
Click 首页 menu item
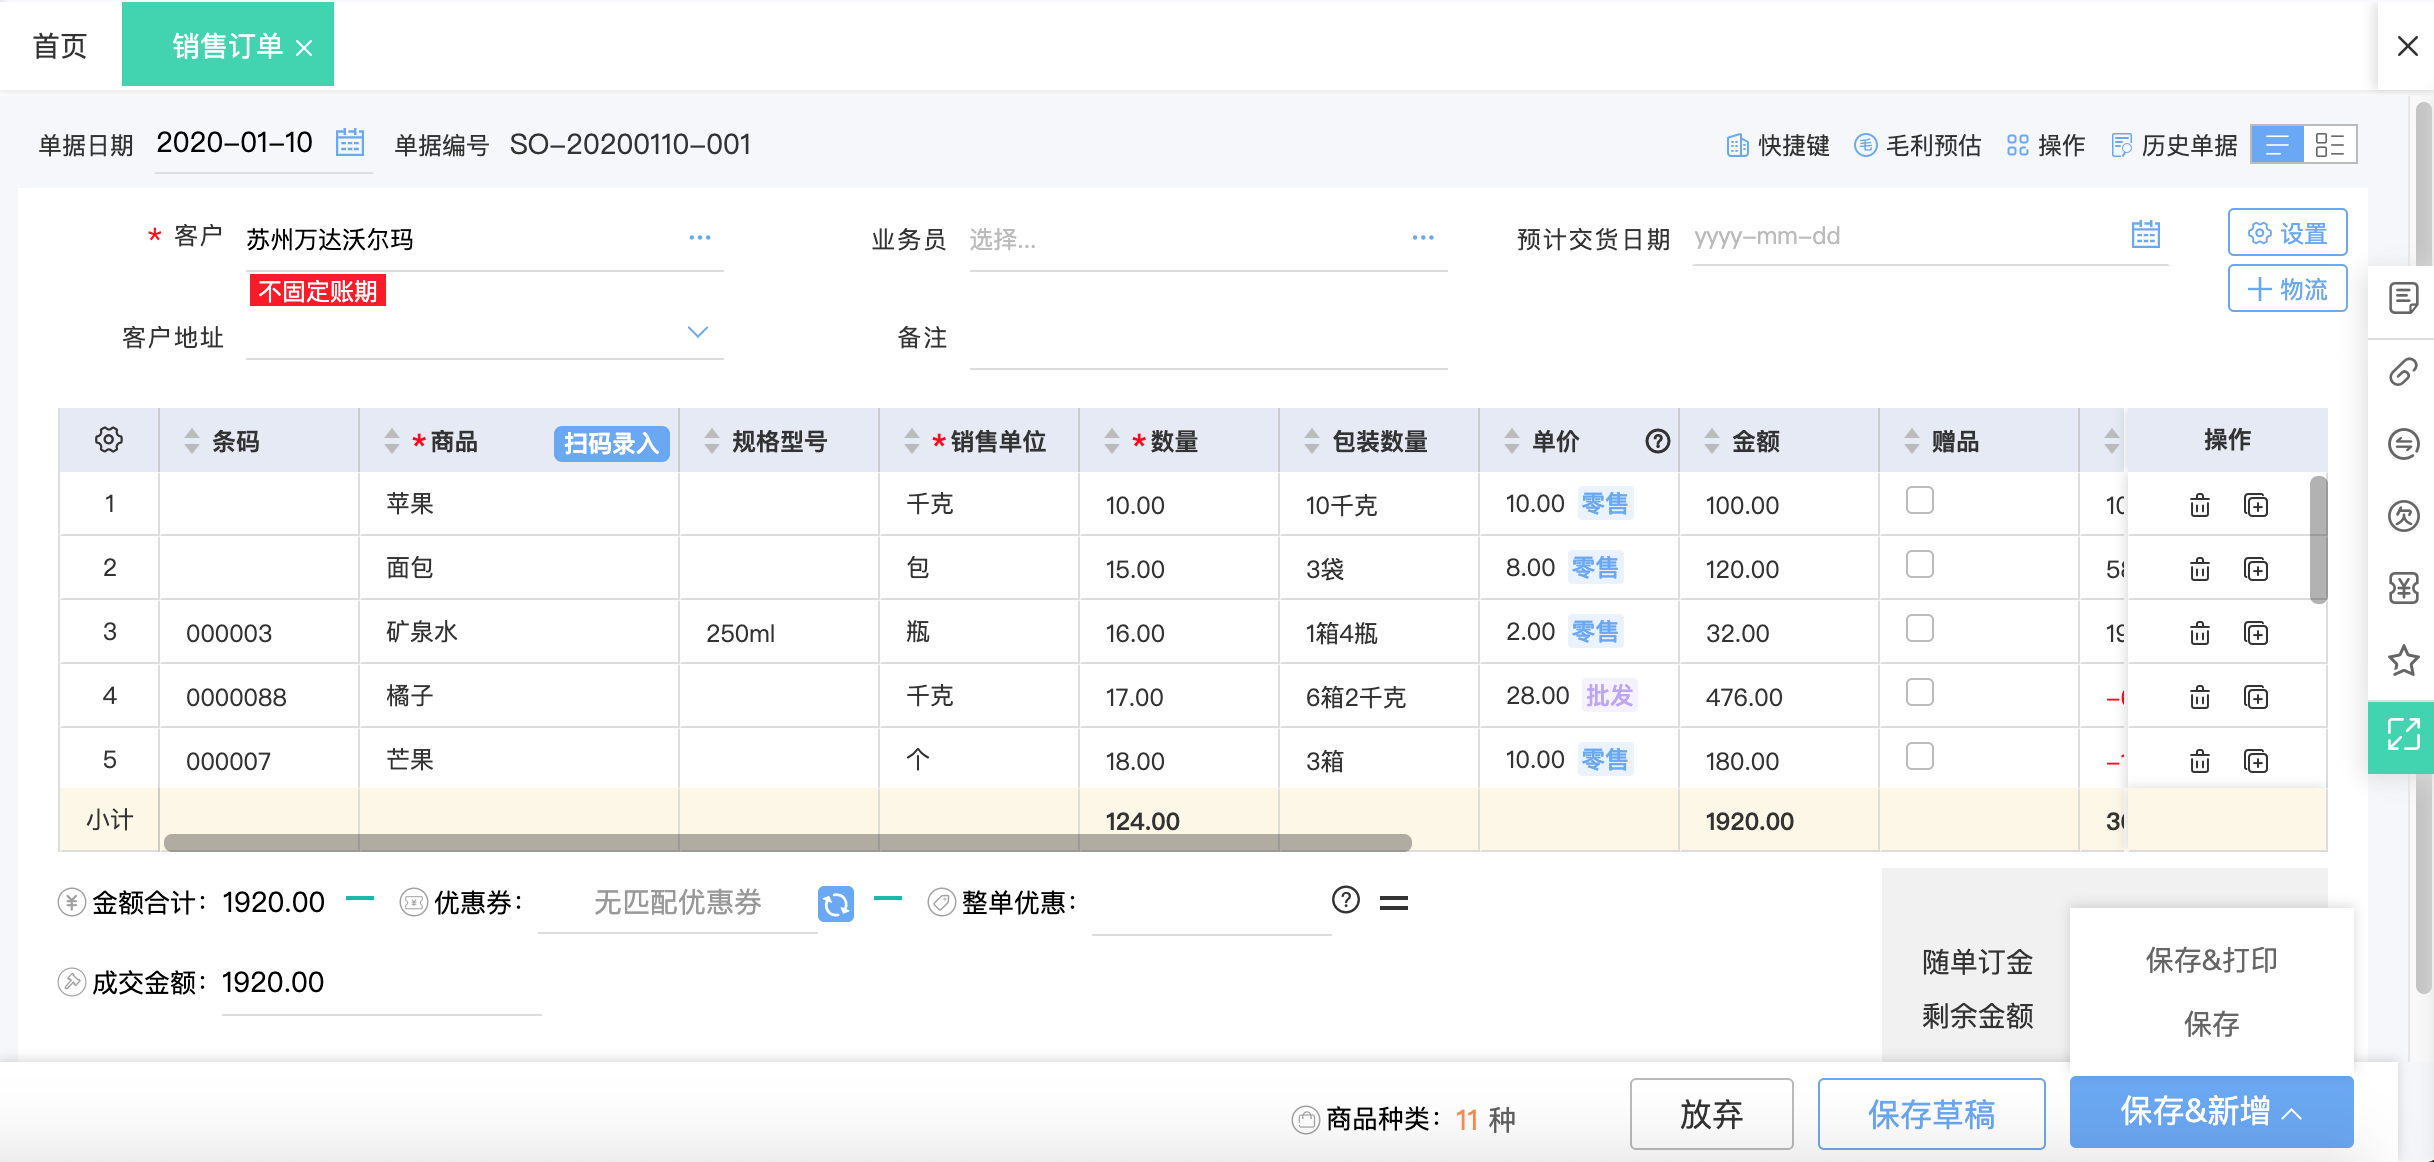coord(57,45)
